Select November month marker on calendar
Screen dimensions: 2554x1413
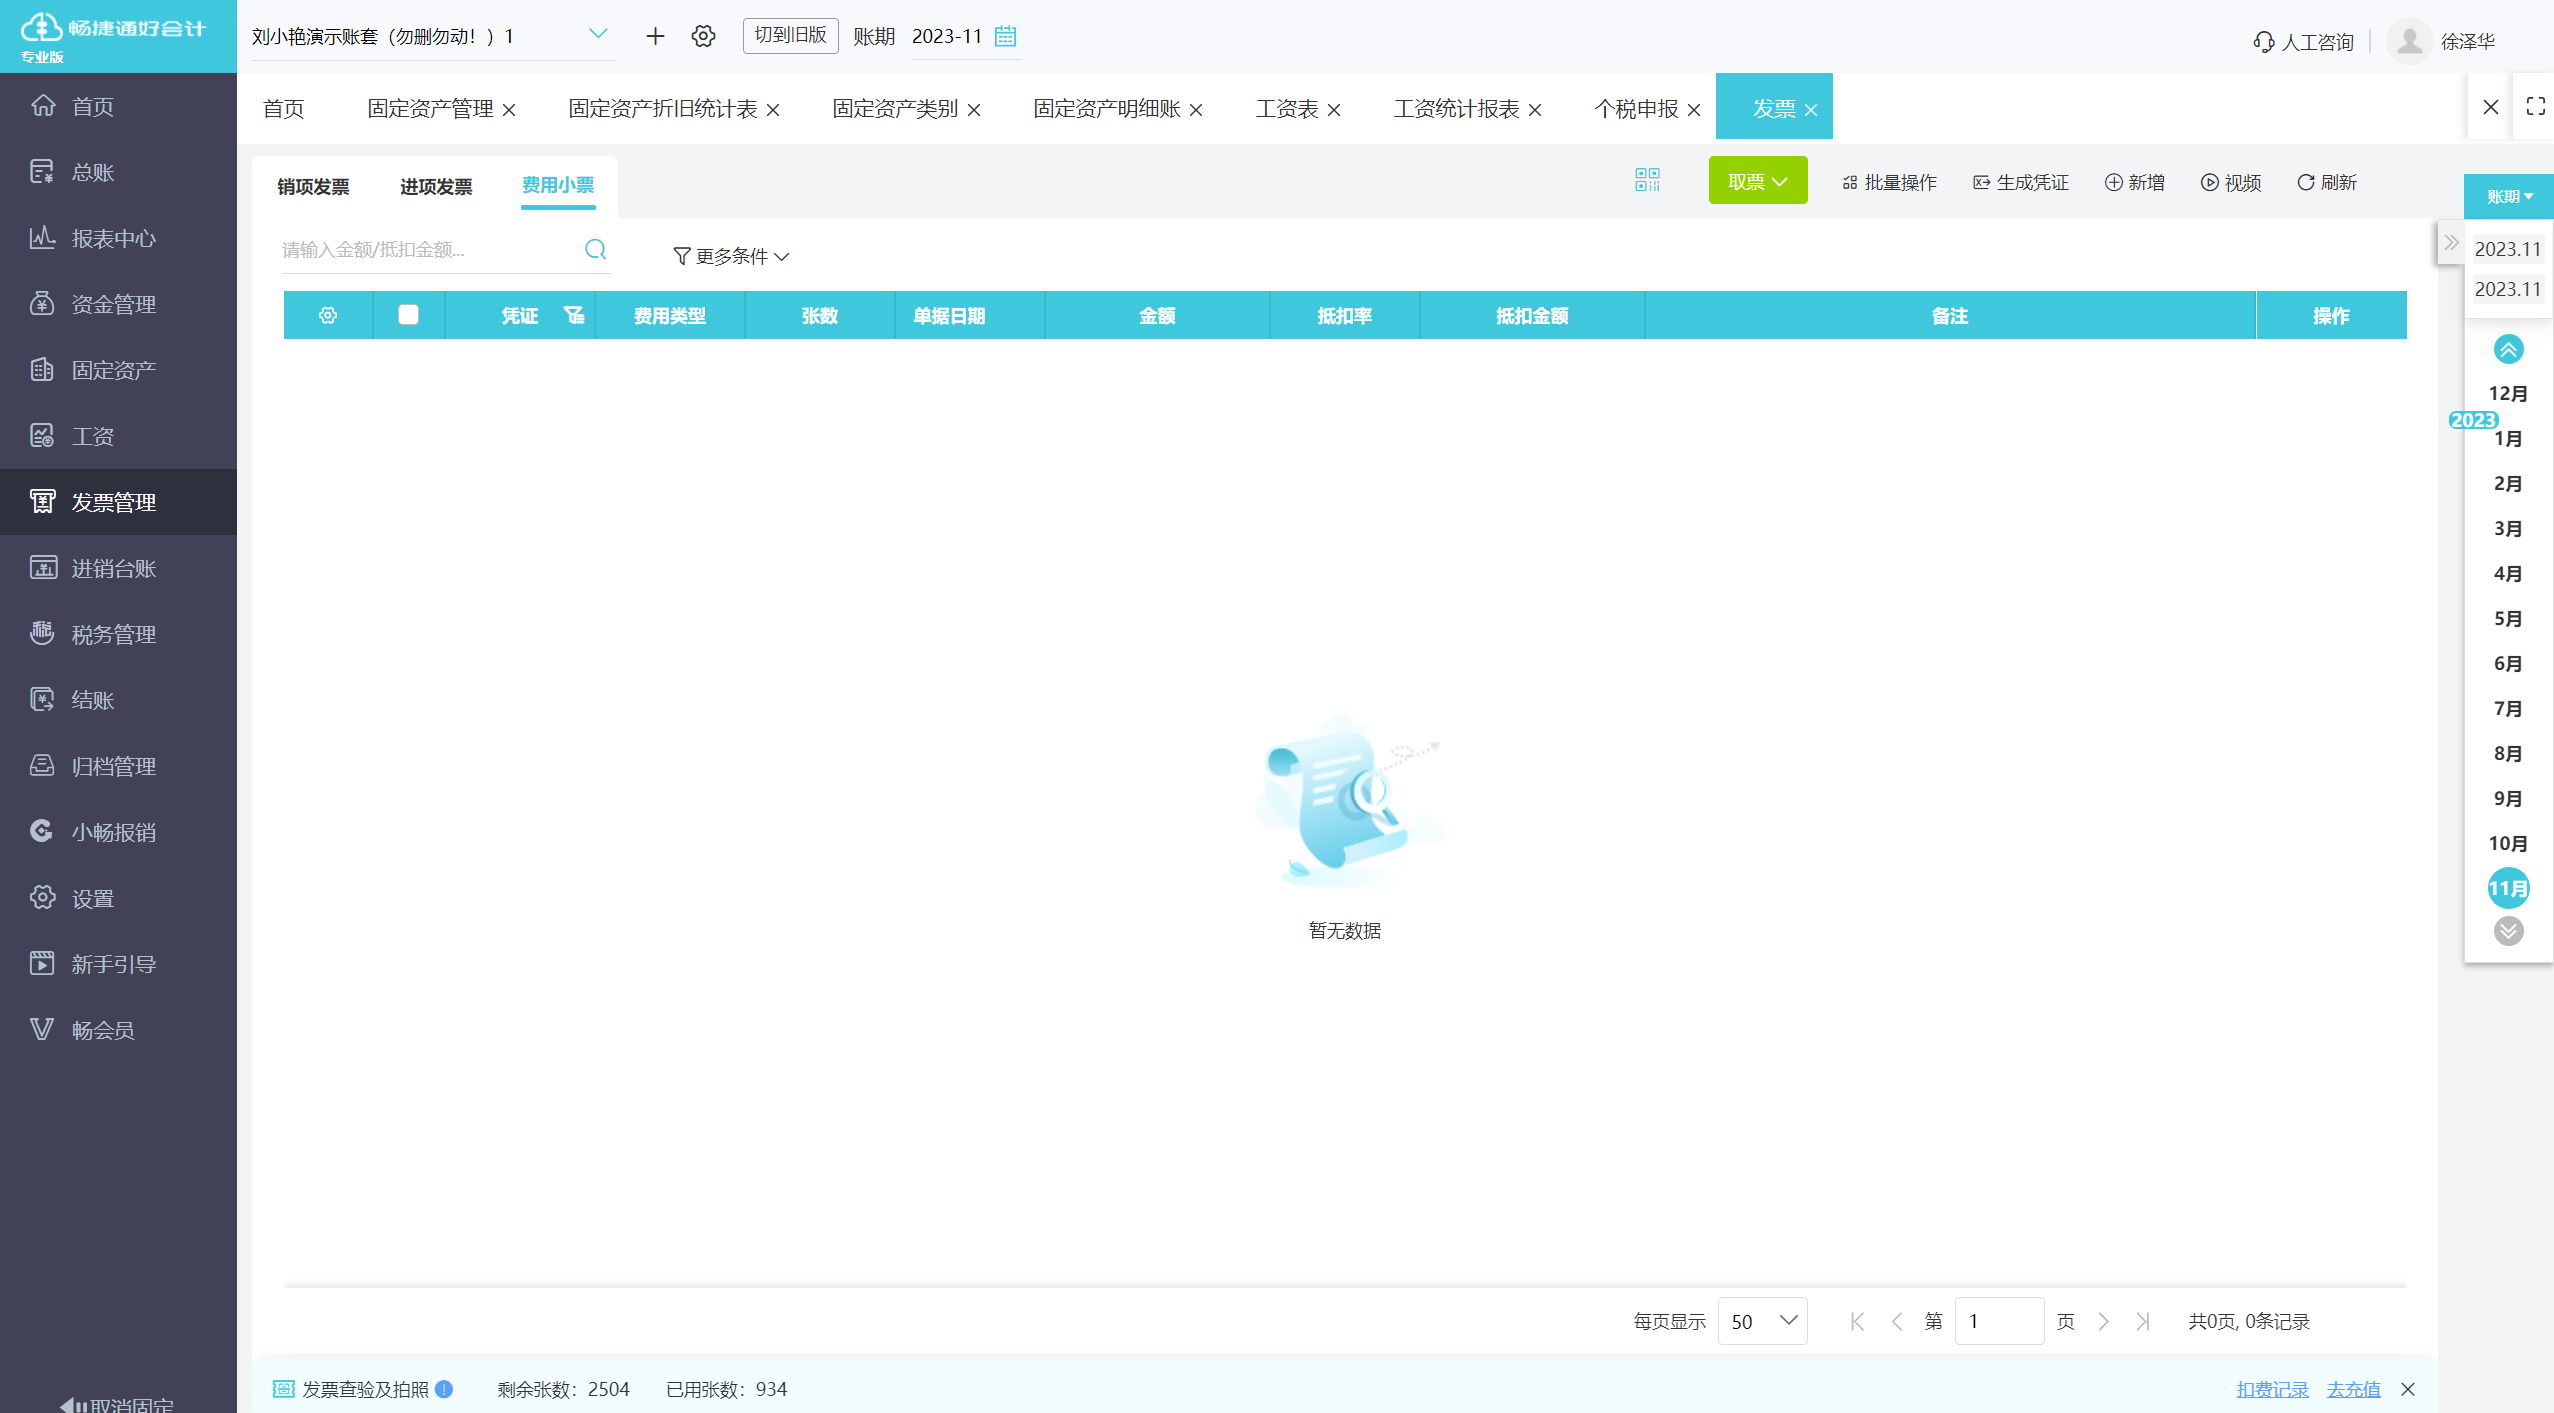point(2507,887)
